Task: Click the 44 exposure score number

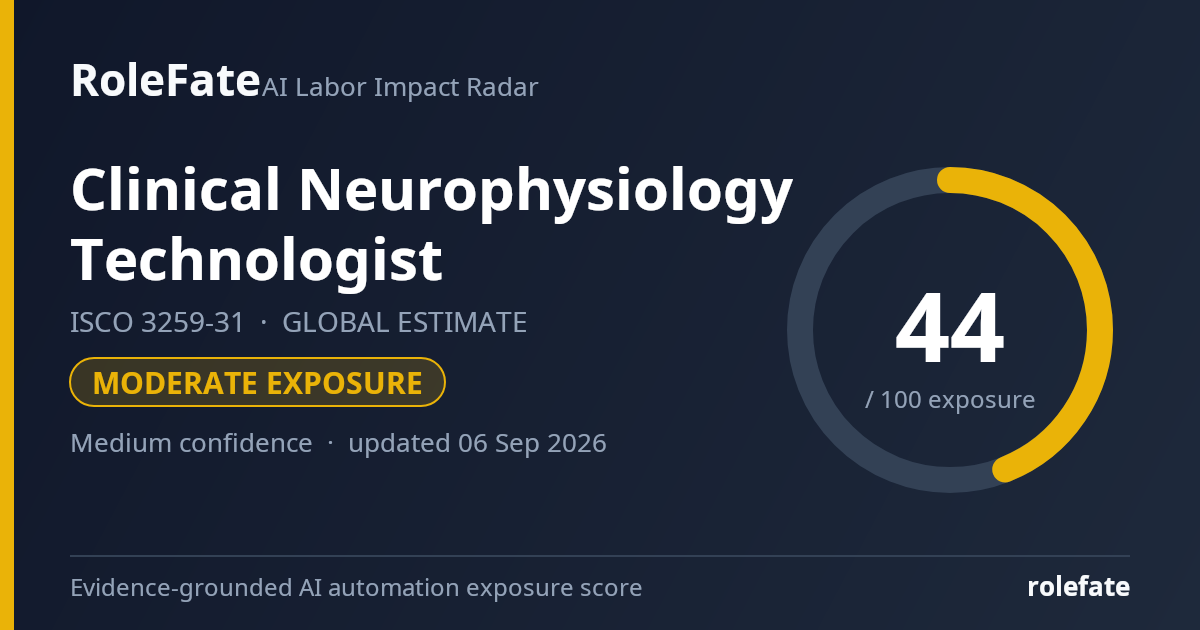Action: tap(949, 331)
